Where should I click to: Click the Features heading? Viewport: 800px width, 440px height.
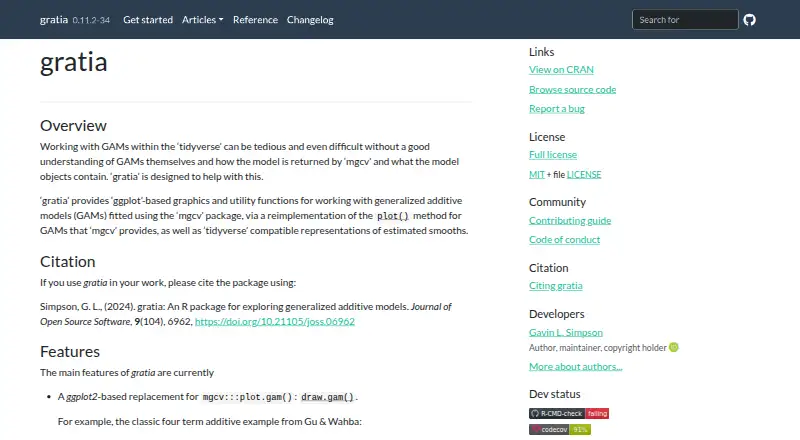tap(70, 352)
